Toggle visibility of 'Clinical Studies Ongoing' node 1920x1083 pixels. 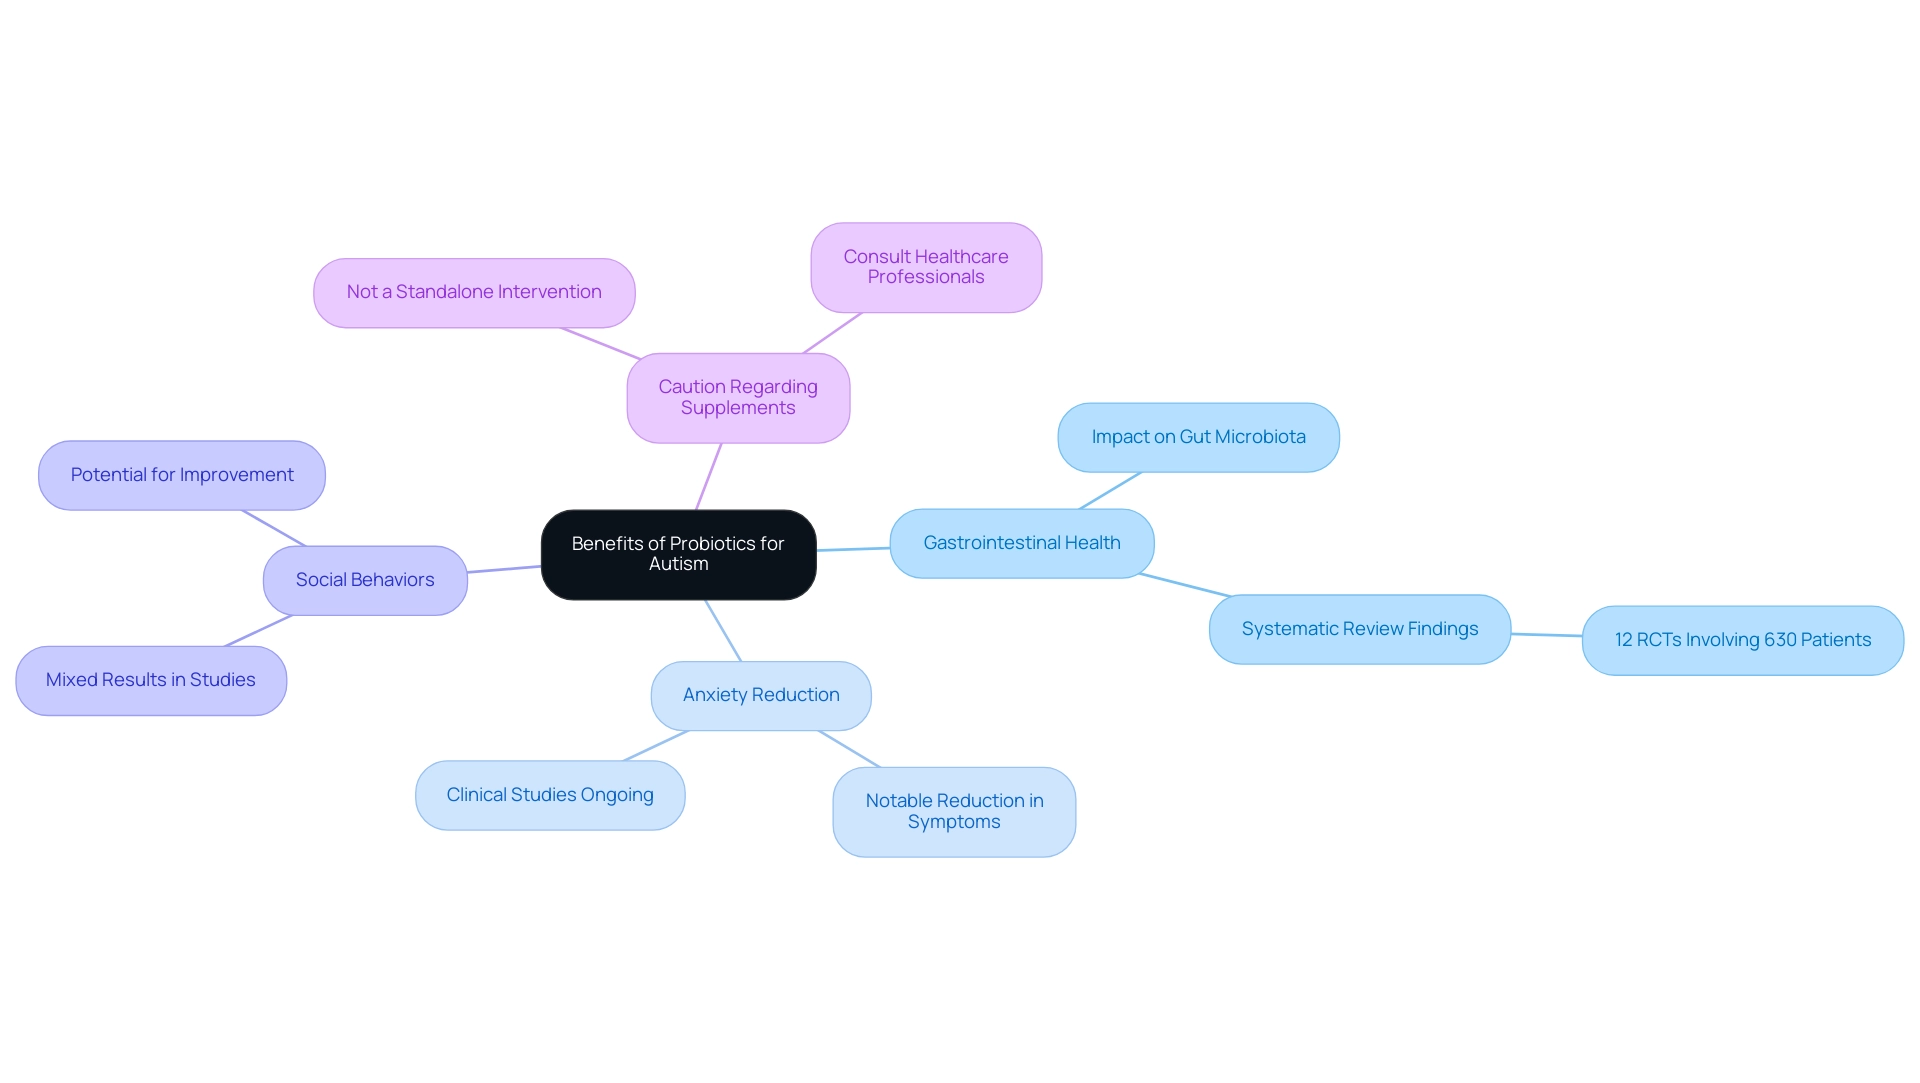pyautogui.click(x=549, y=793)
